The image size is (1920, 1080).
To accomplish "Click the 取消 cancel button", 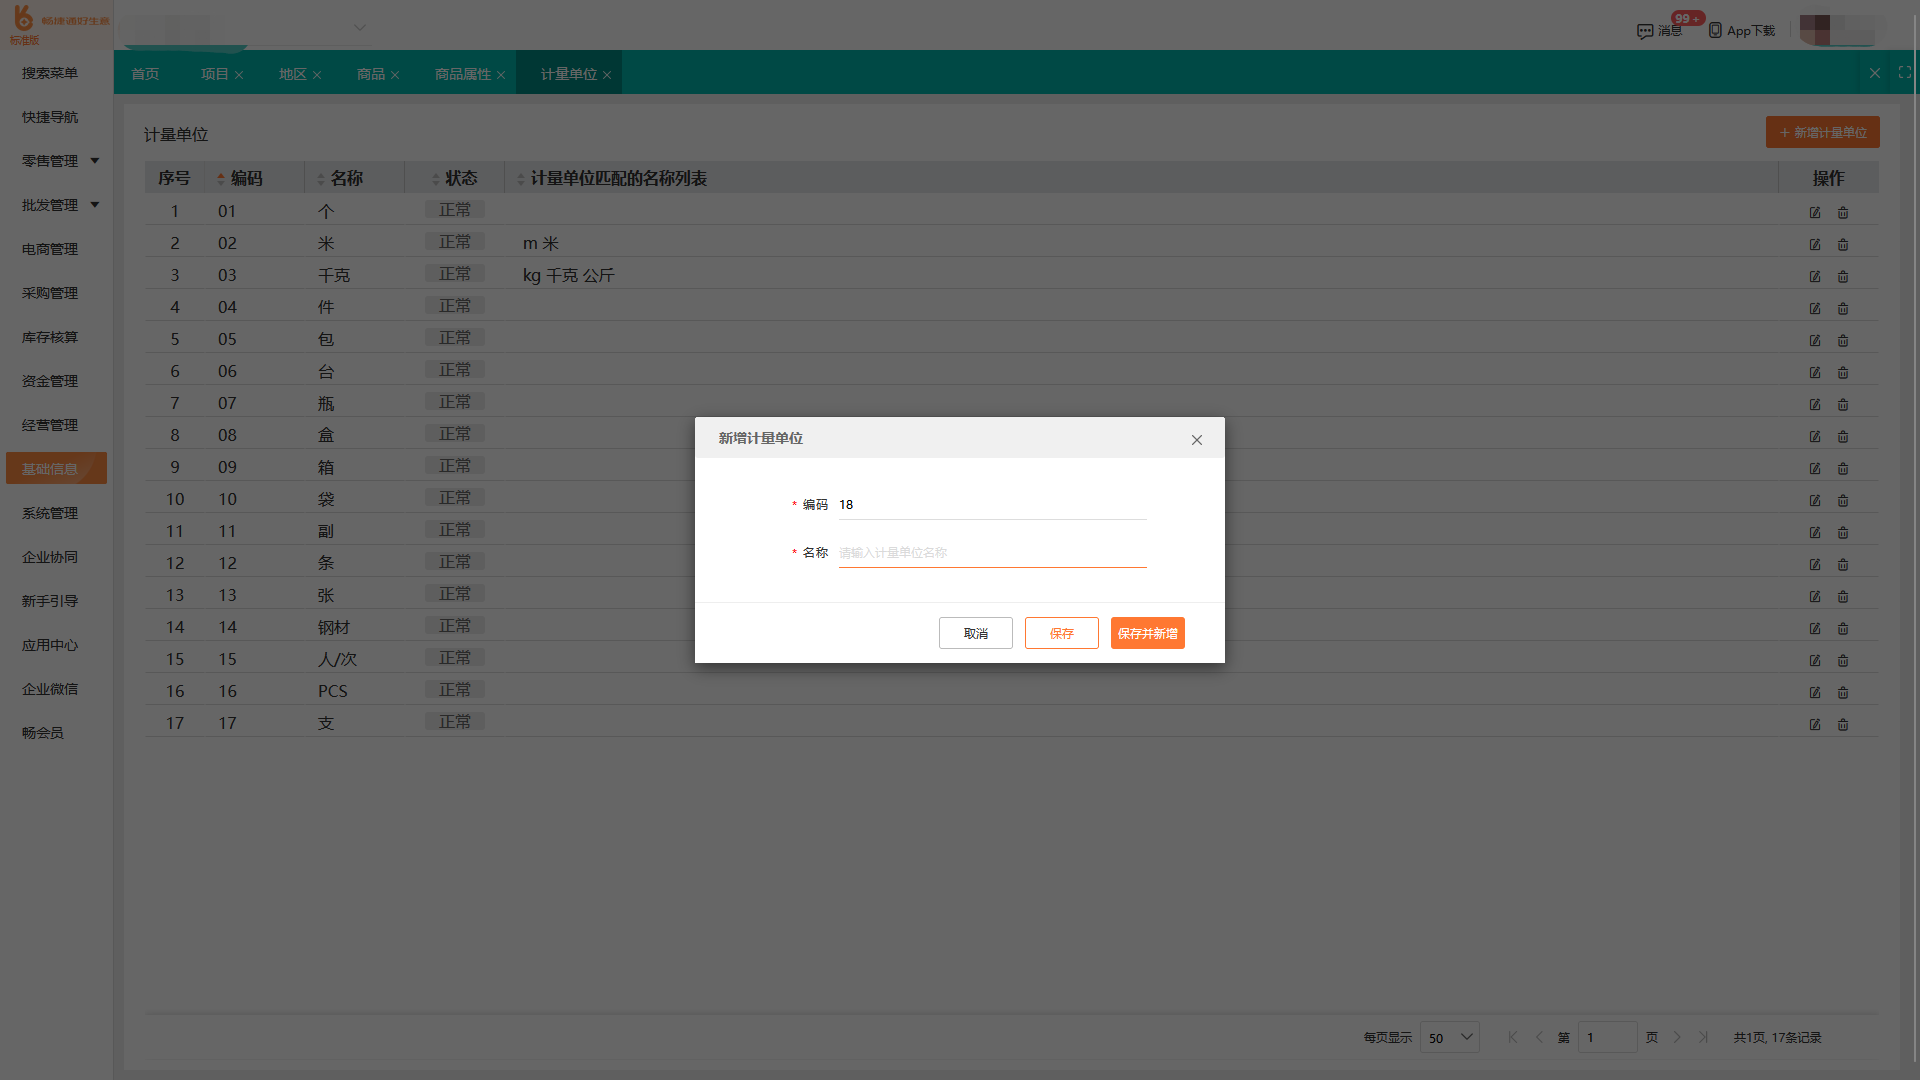I will click(x=976, y=633).
